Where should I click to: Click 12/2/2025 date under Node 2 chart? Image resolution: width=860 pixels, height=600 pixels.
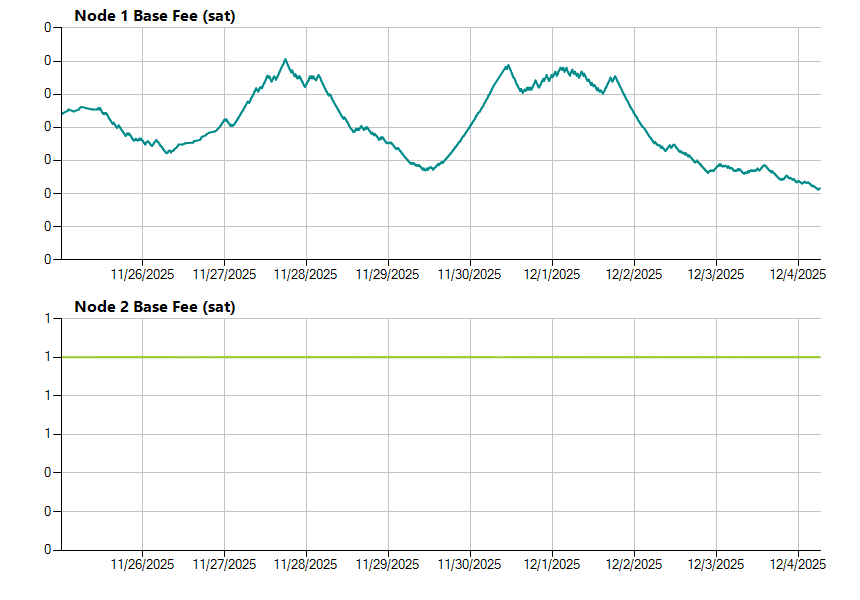634,565
